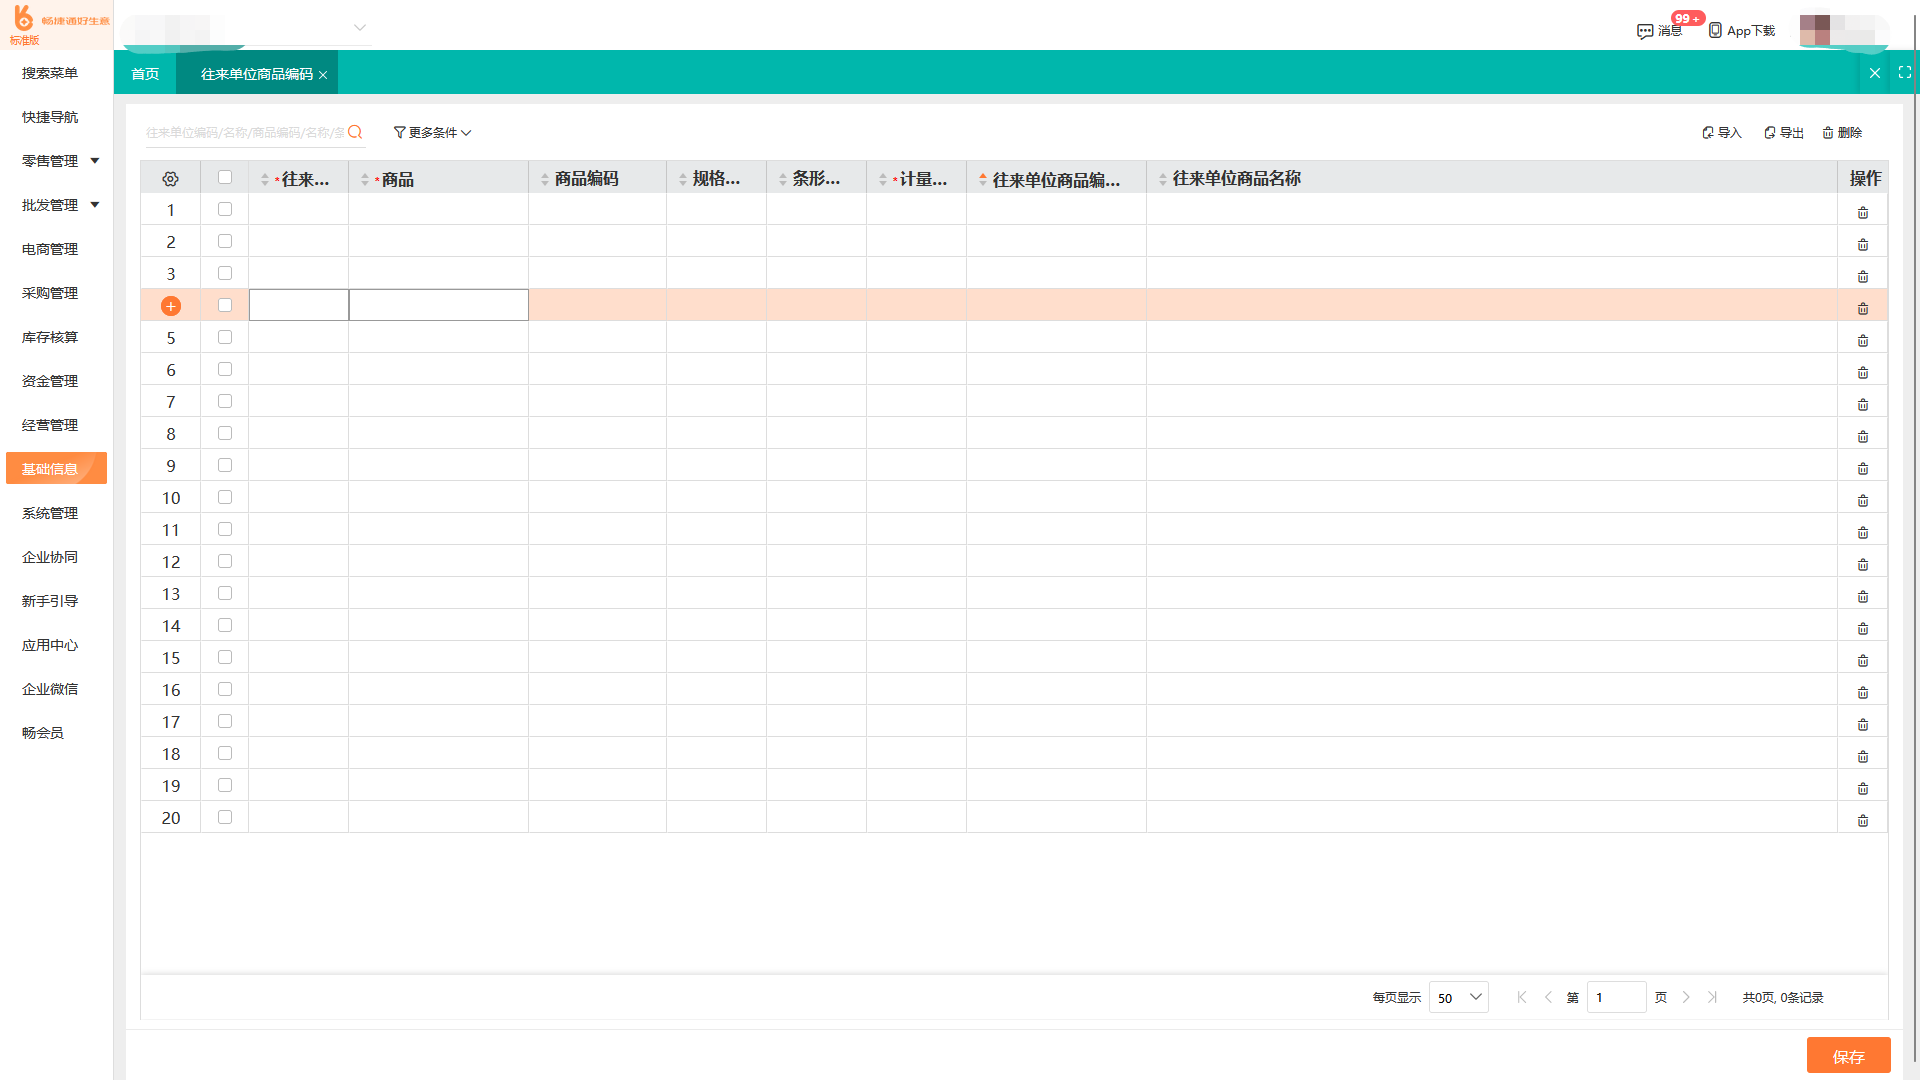Click the add row icon in row 4

click(170, 305)
